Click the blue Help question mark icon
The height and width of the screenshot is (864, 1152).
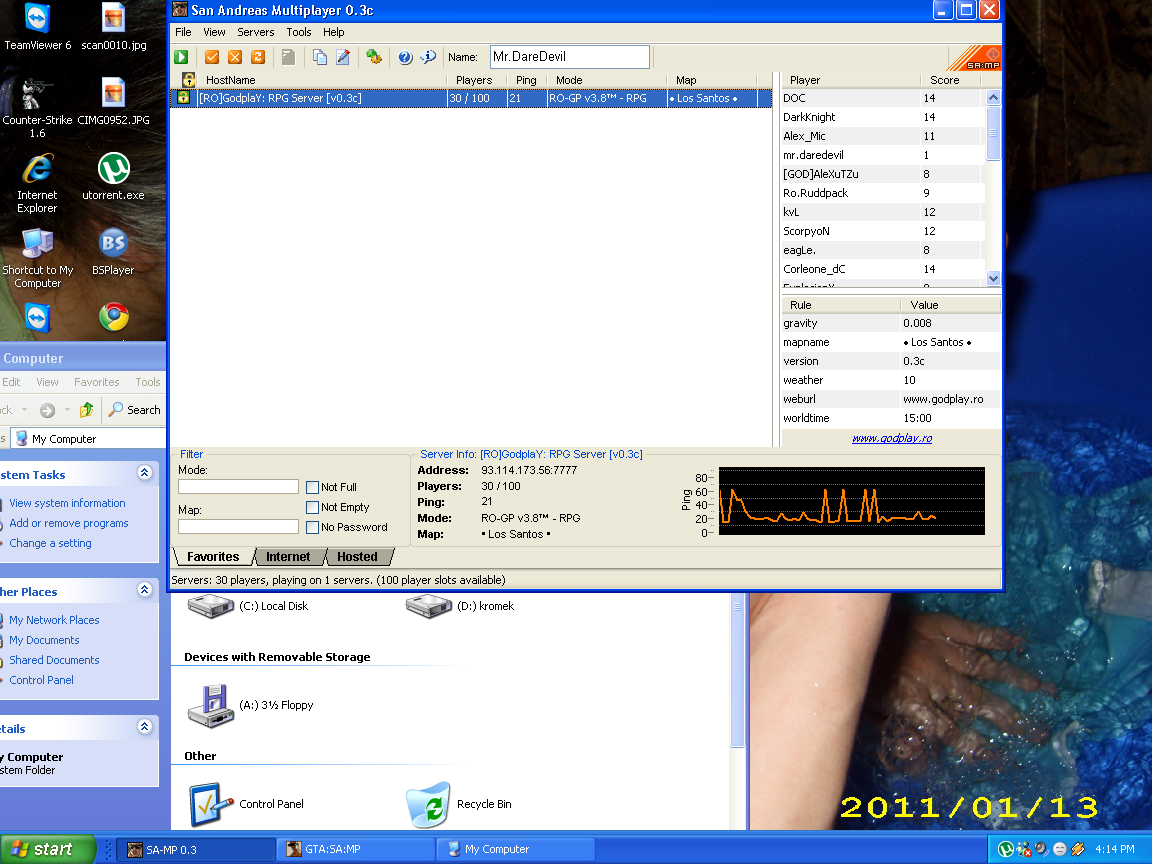click(x=405, y=57)
